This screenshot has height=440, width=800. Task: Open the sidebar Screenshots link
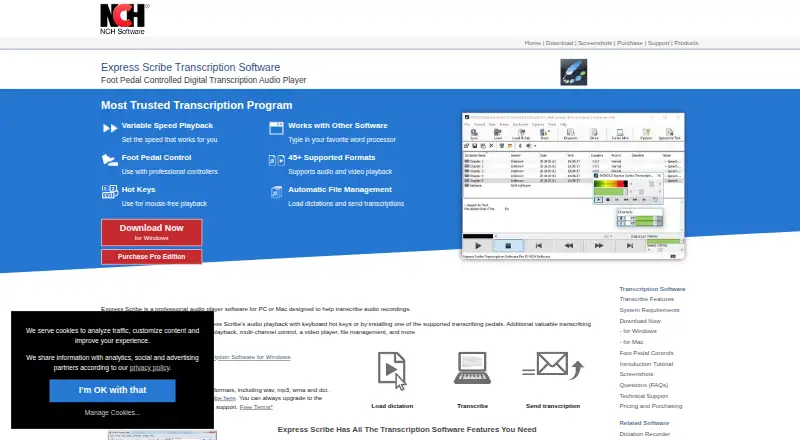(636, 374)
